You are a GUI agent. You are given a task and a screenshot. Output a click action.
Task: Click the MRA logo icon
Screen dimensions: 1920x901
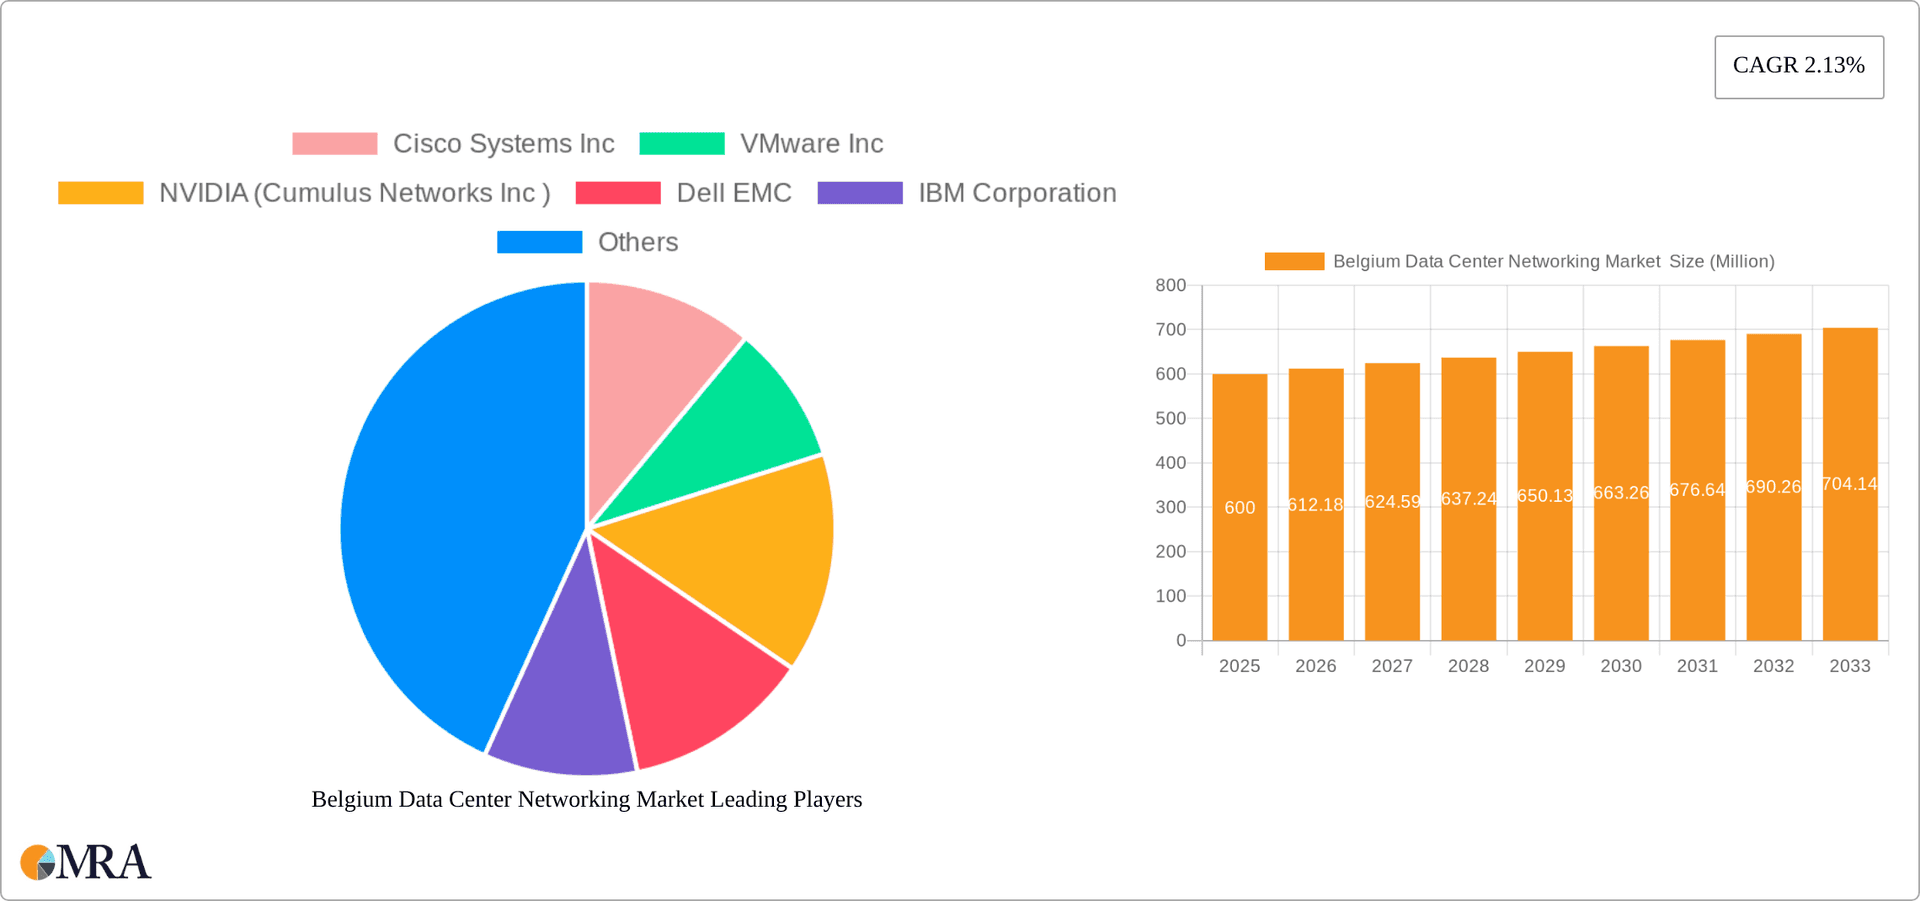38,861
